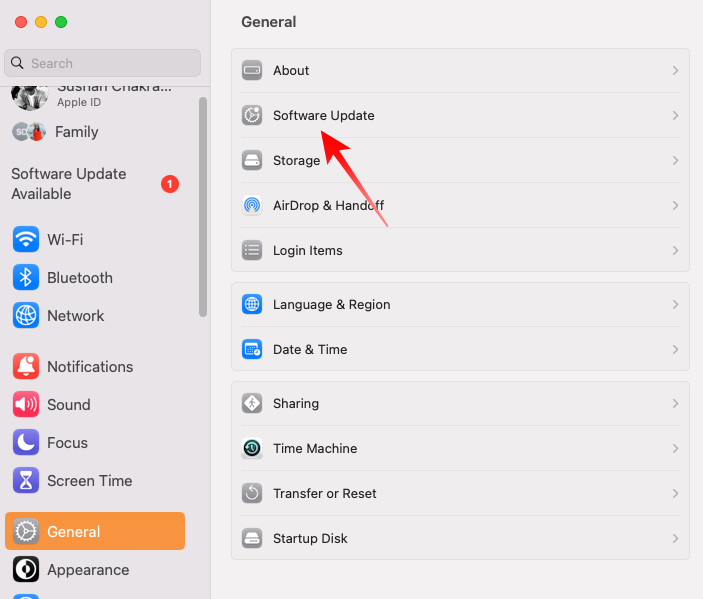Expand the About row chevron
This screenshot has height=599, width=703.
(675, 70)
